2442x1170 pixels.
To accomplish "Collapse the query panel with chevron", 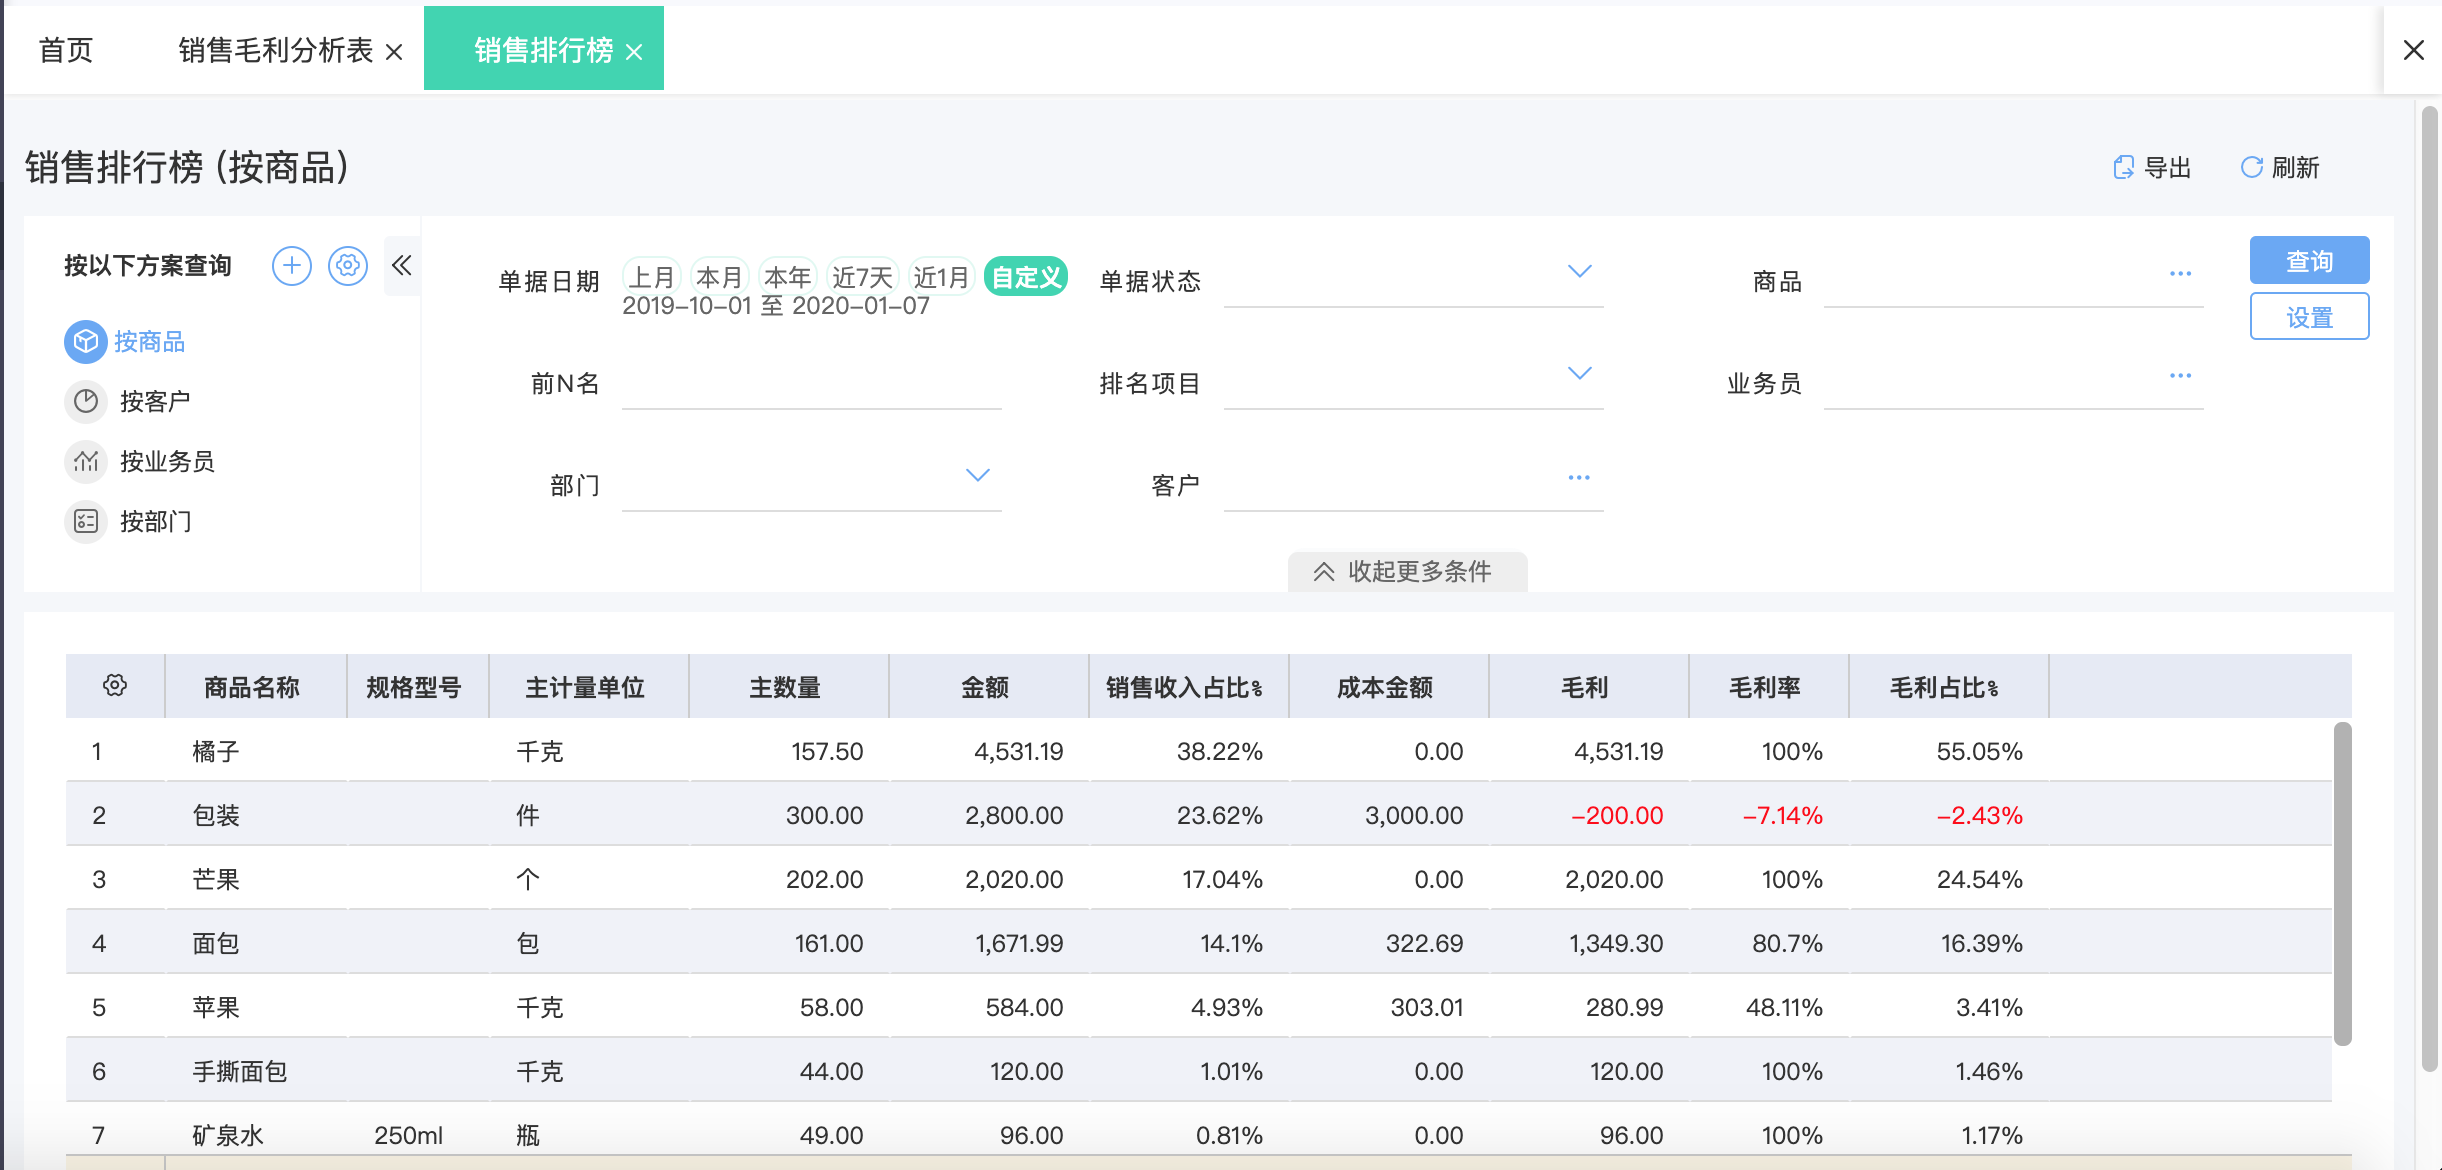I will (402, 263).
